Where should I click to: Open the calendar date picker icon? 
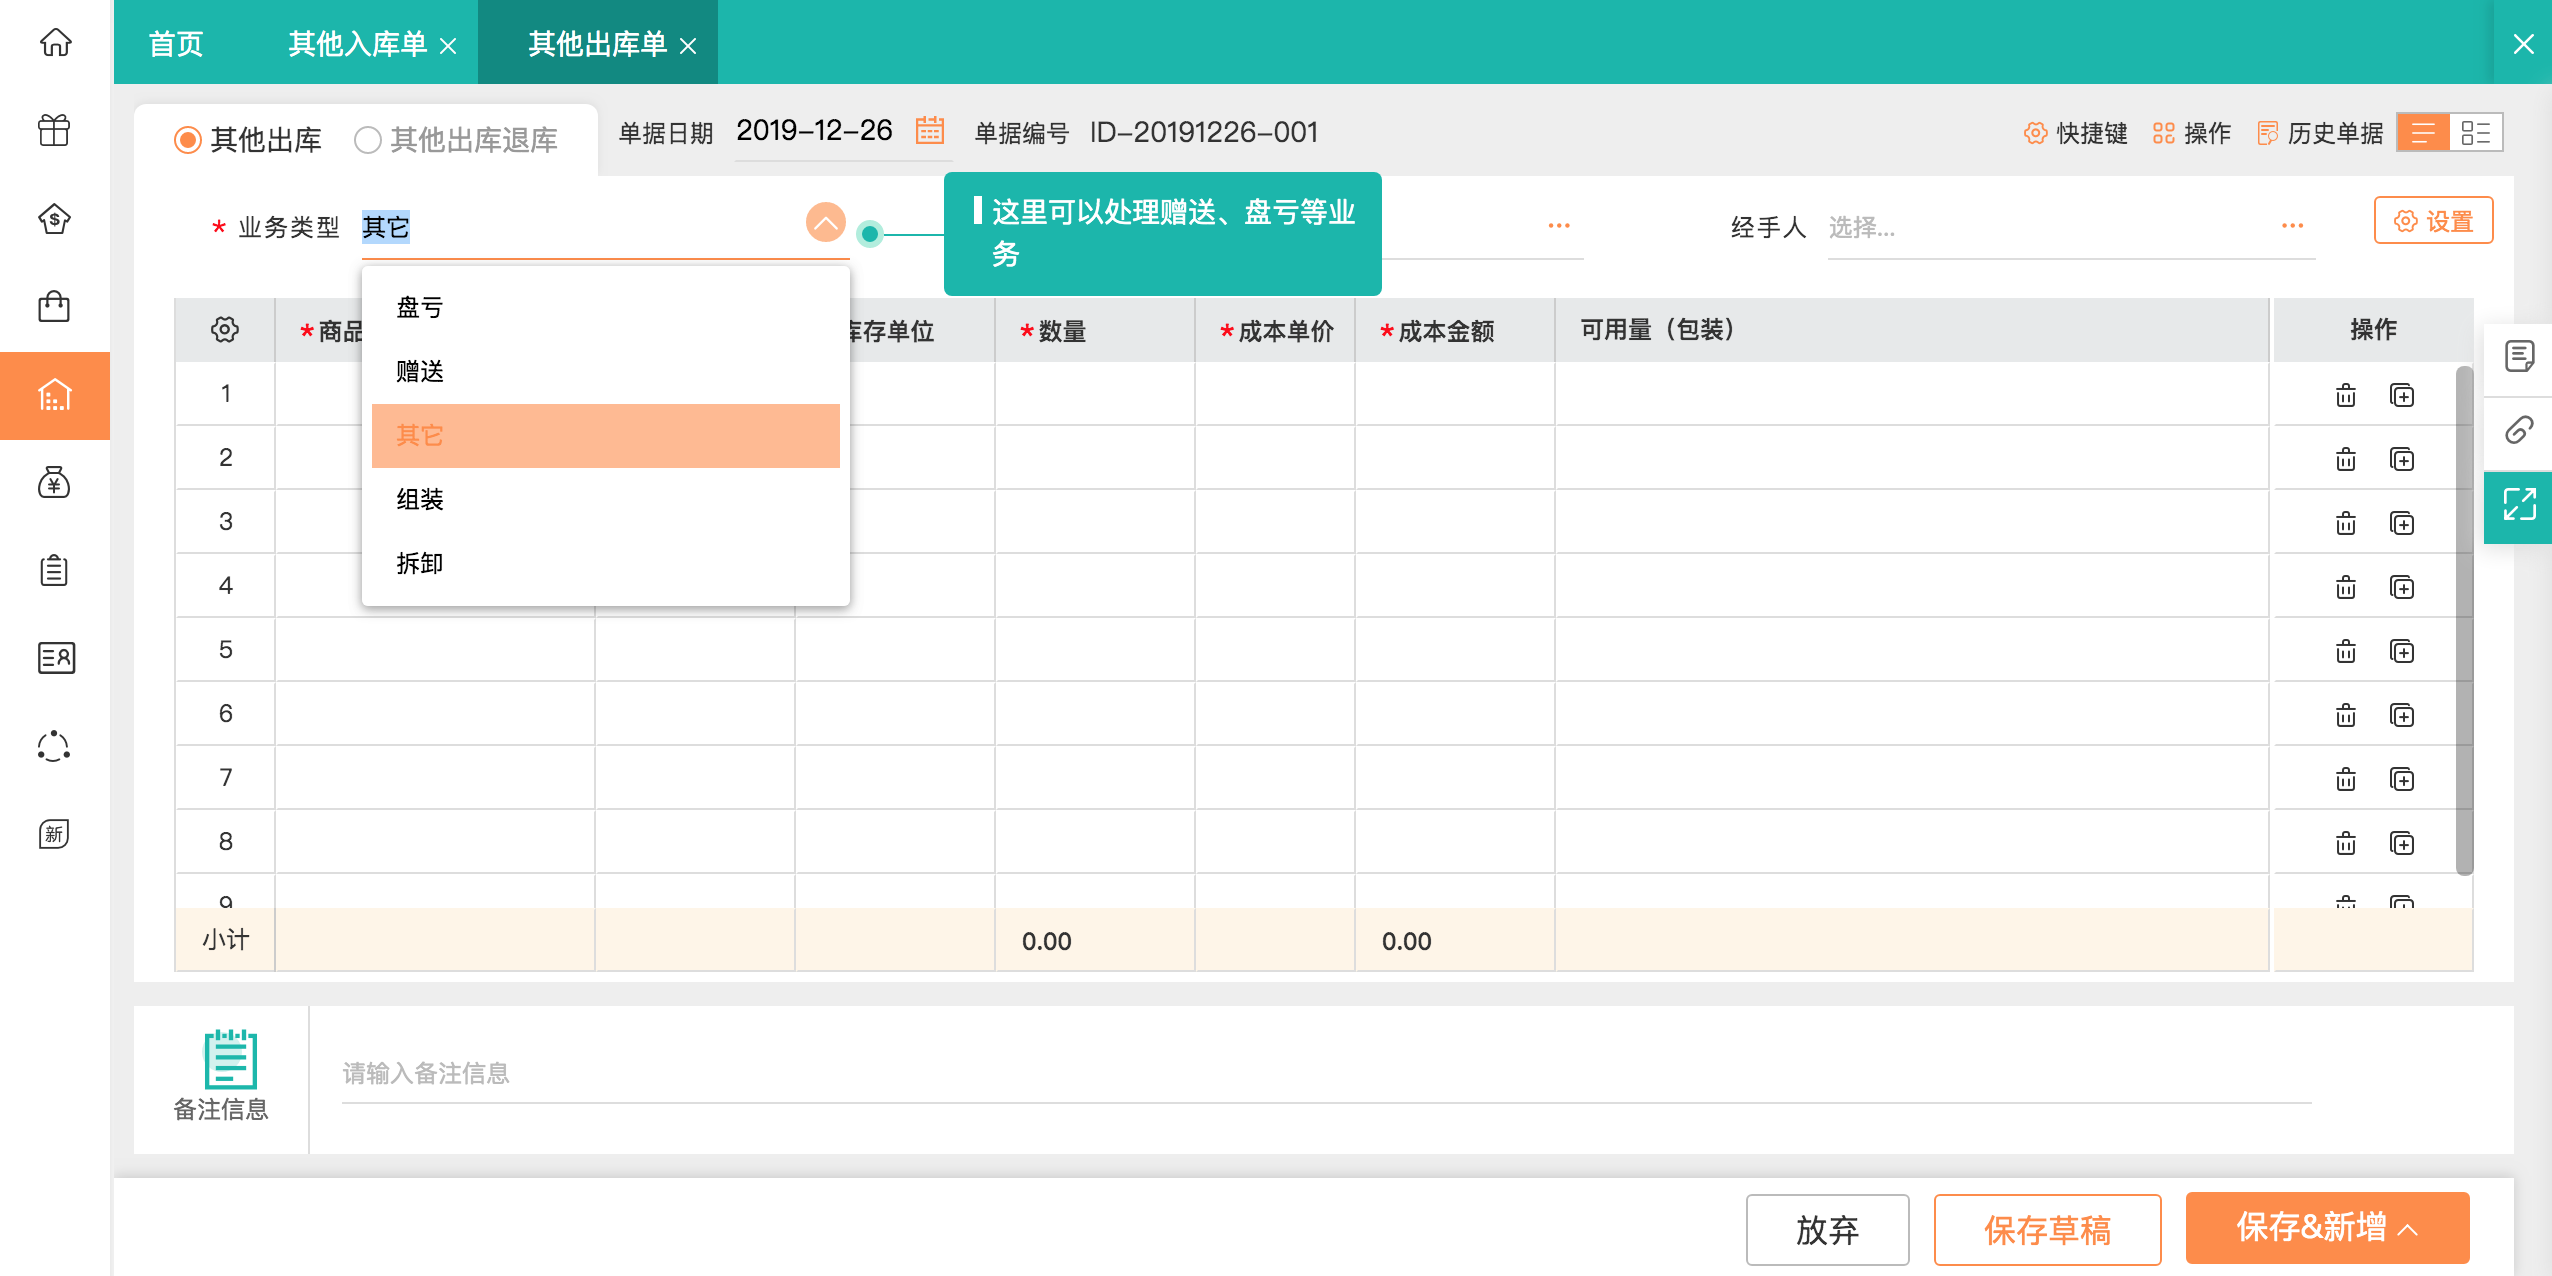[928, 133]
